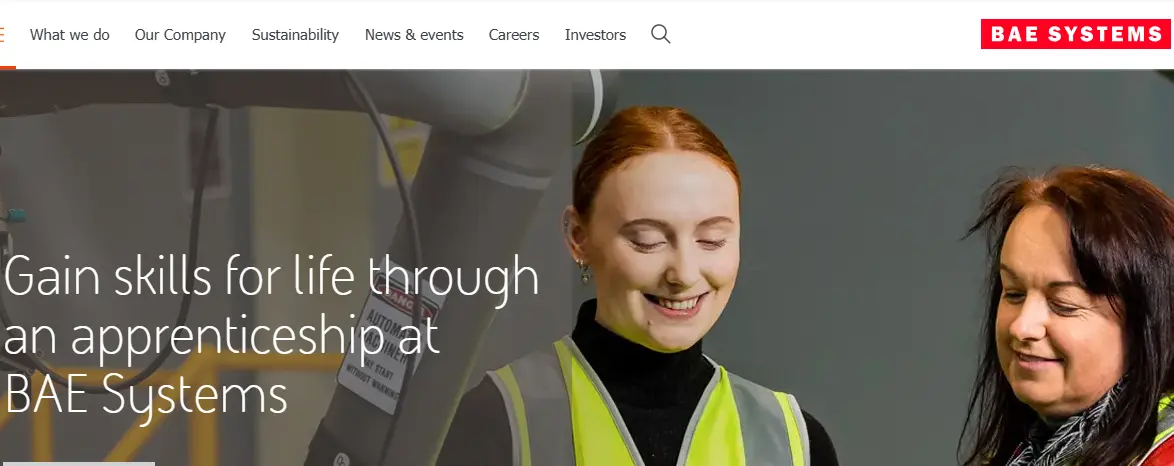Open the Investors menu item

(595, 34)
